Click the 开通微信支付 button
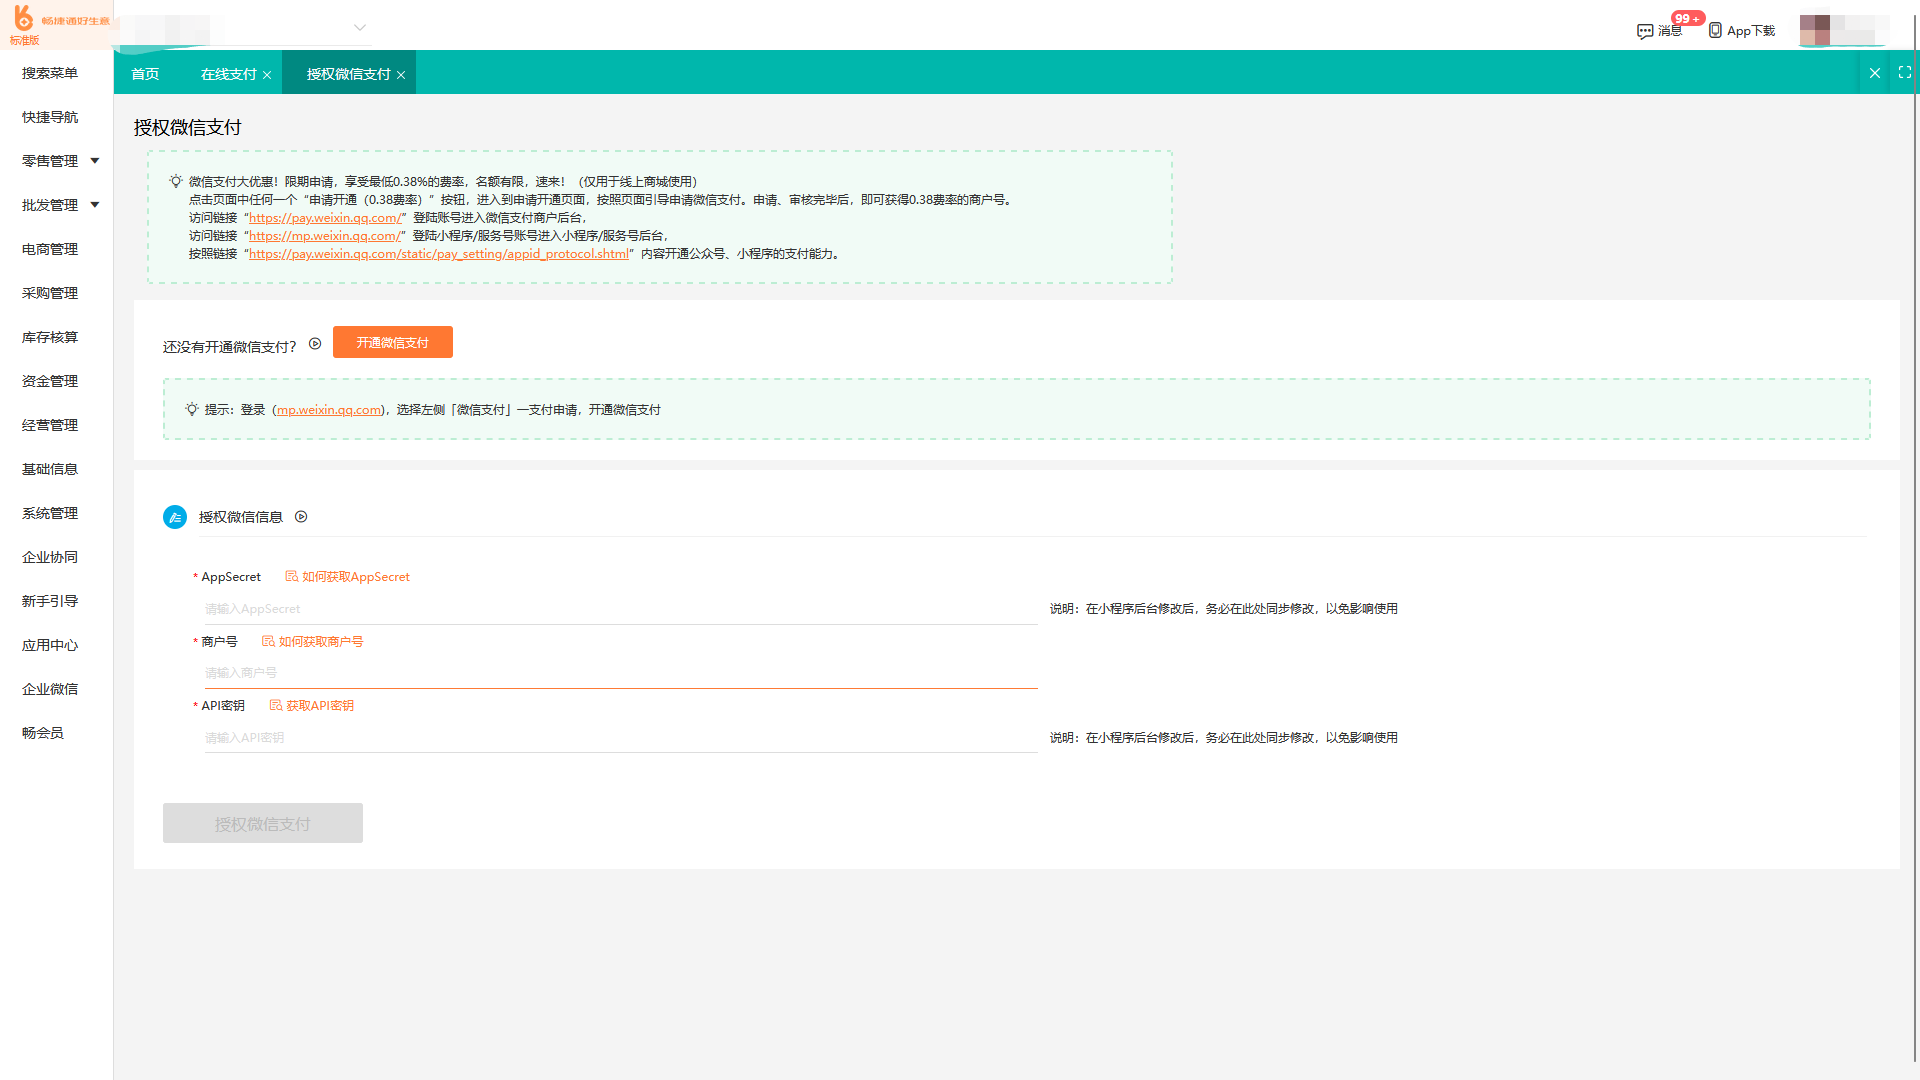The image size is (1920, 1080). [x=393, y=342]
